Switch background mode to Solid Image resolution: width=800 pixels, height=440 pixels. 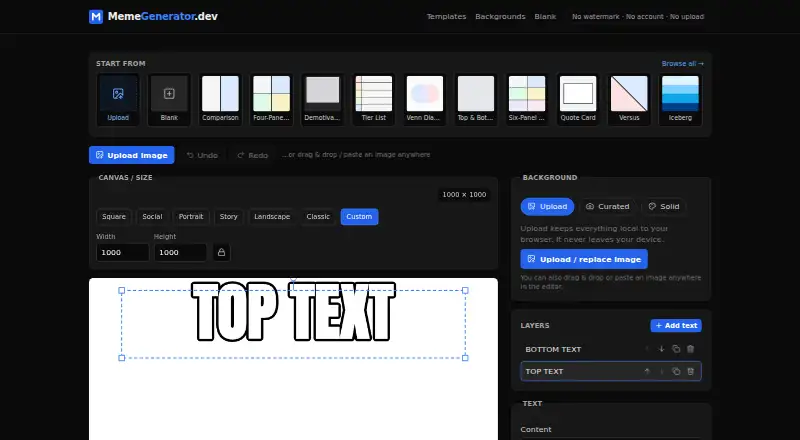[664, 207]
